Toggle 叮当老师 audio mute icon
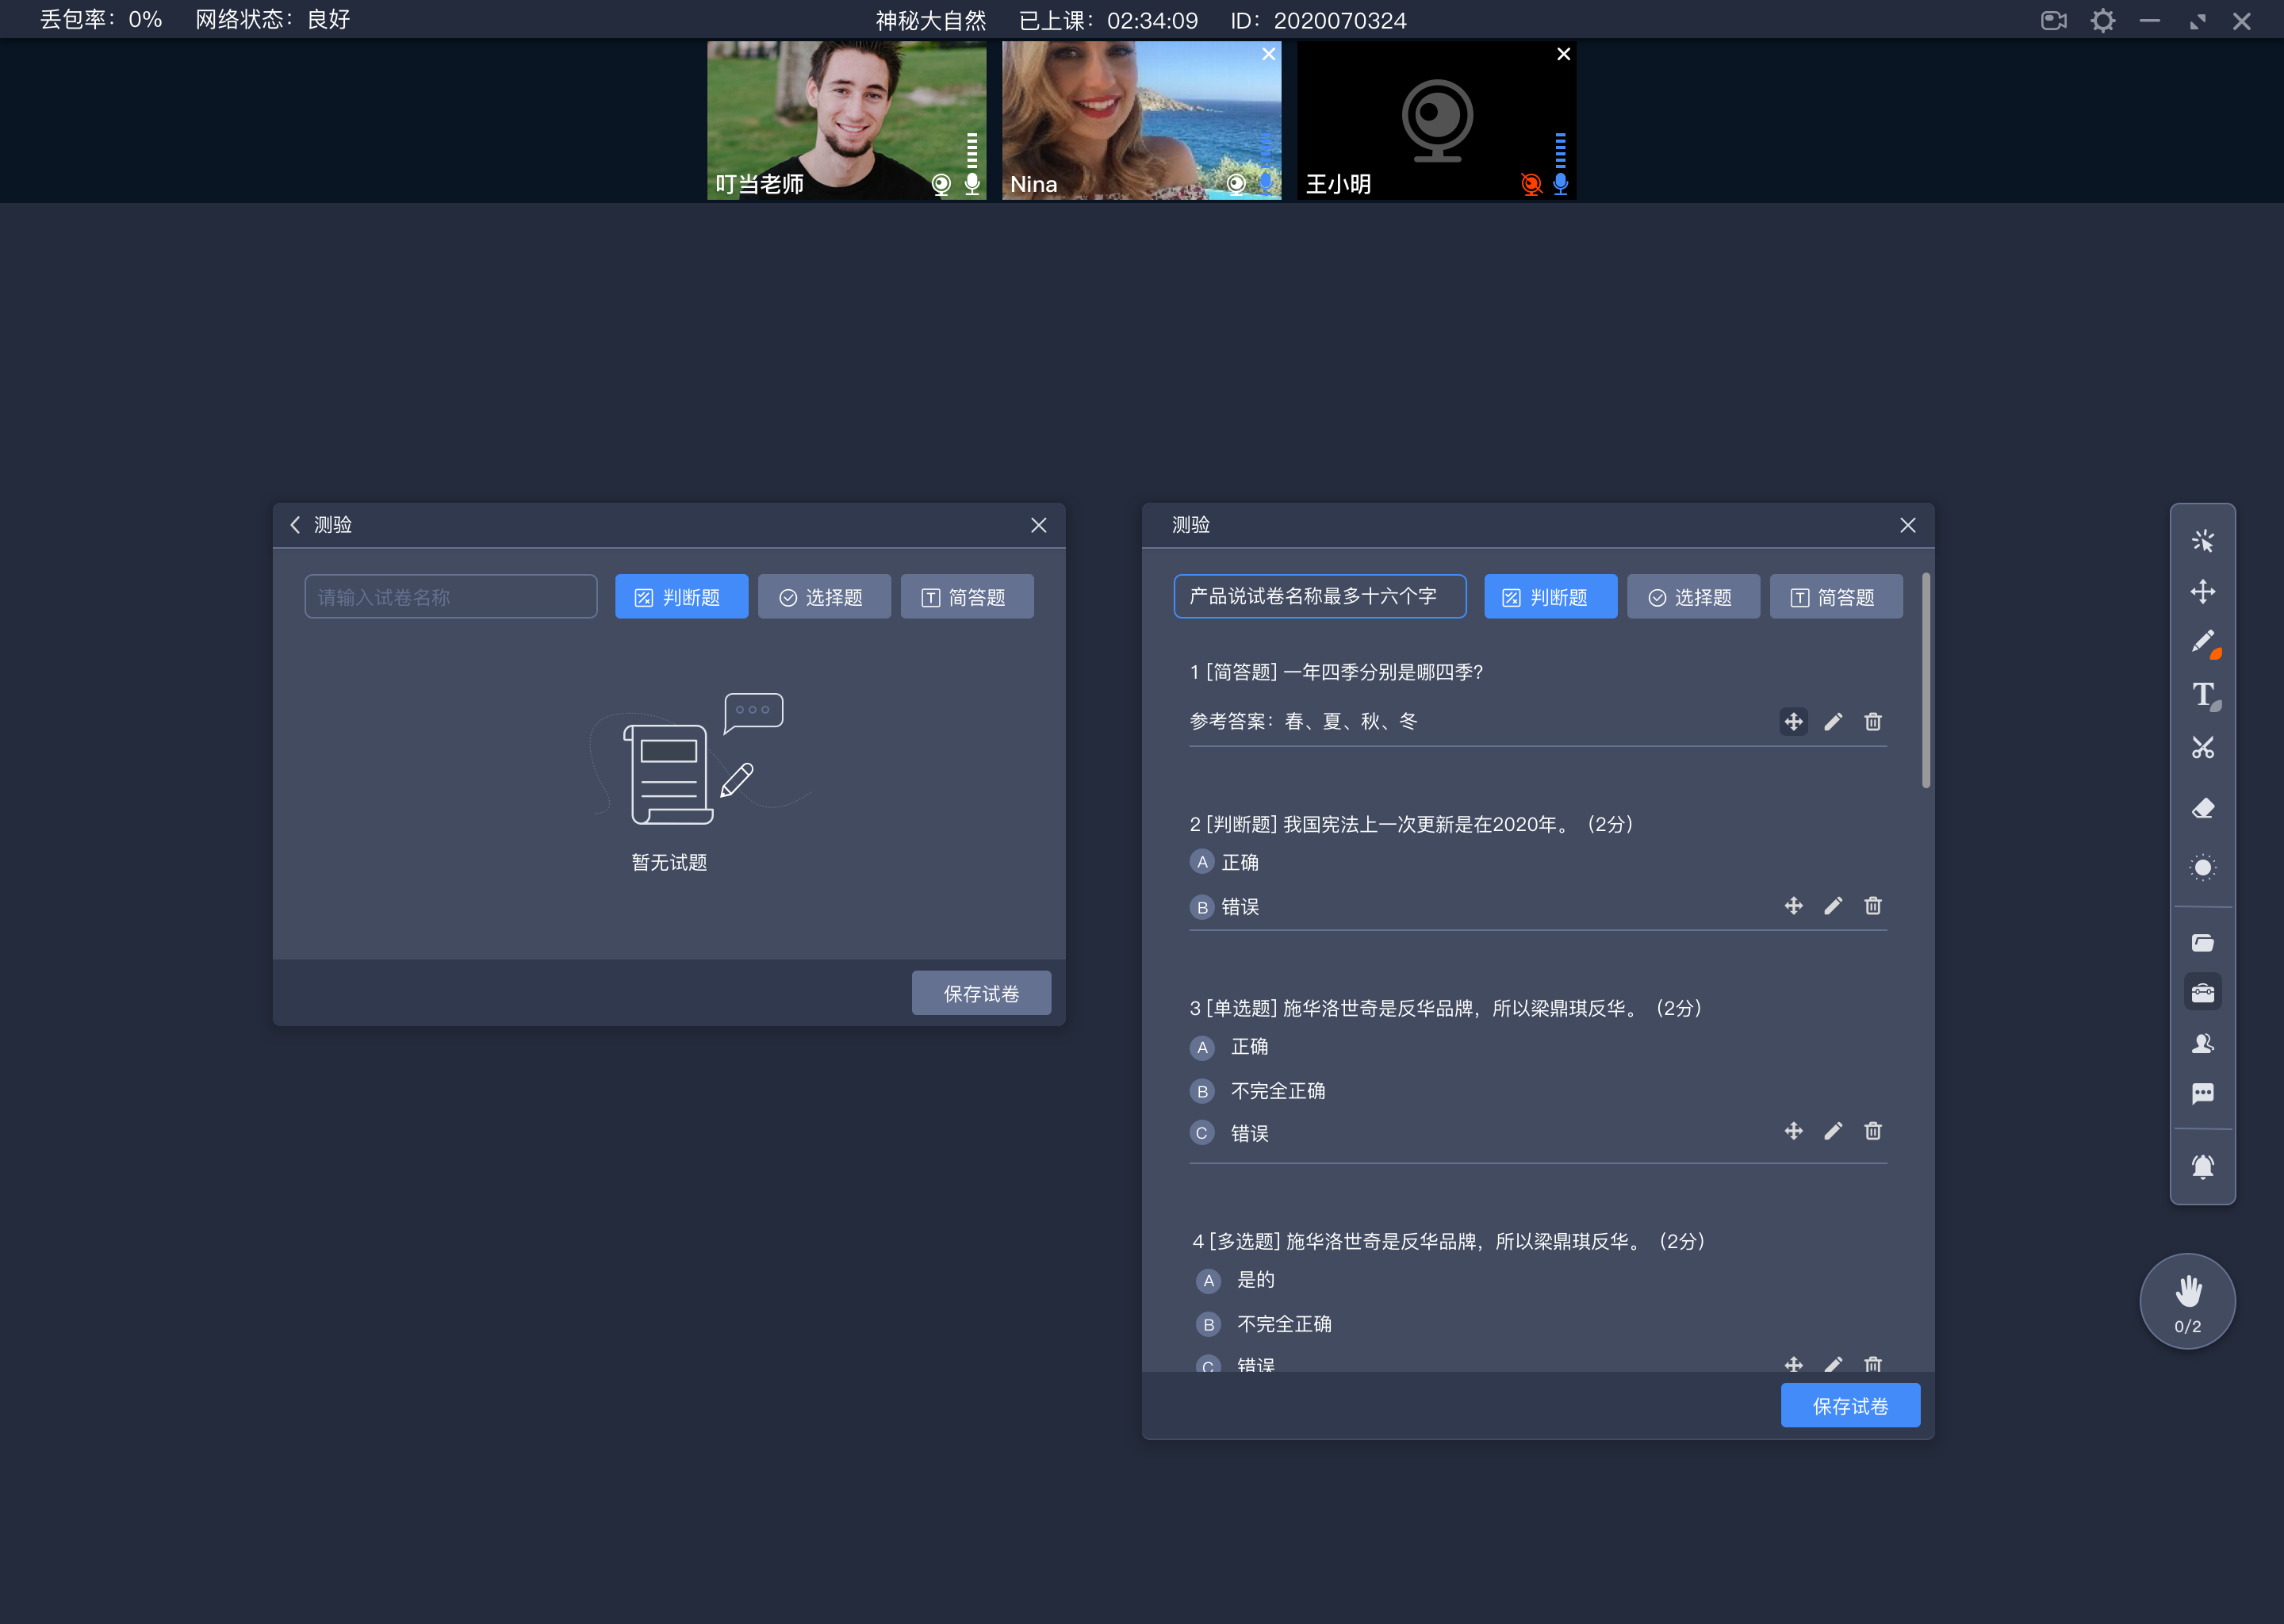This screenshot has height=1624, width=2284. [971, 185]
